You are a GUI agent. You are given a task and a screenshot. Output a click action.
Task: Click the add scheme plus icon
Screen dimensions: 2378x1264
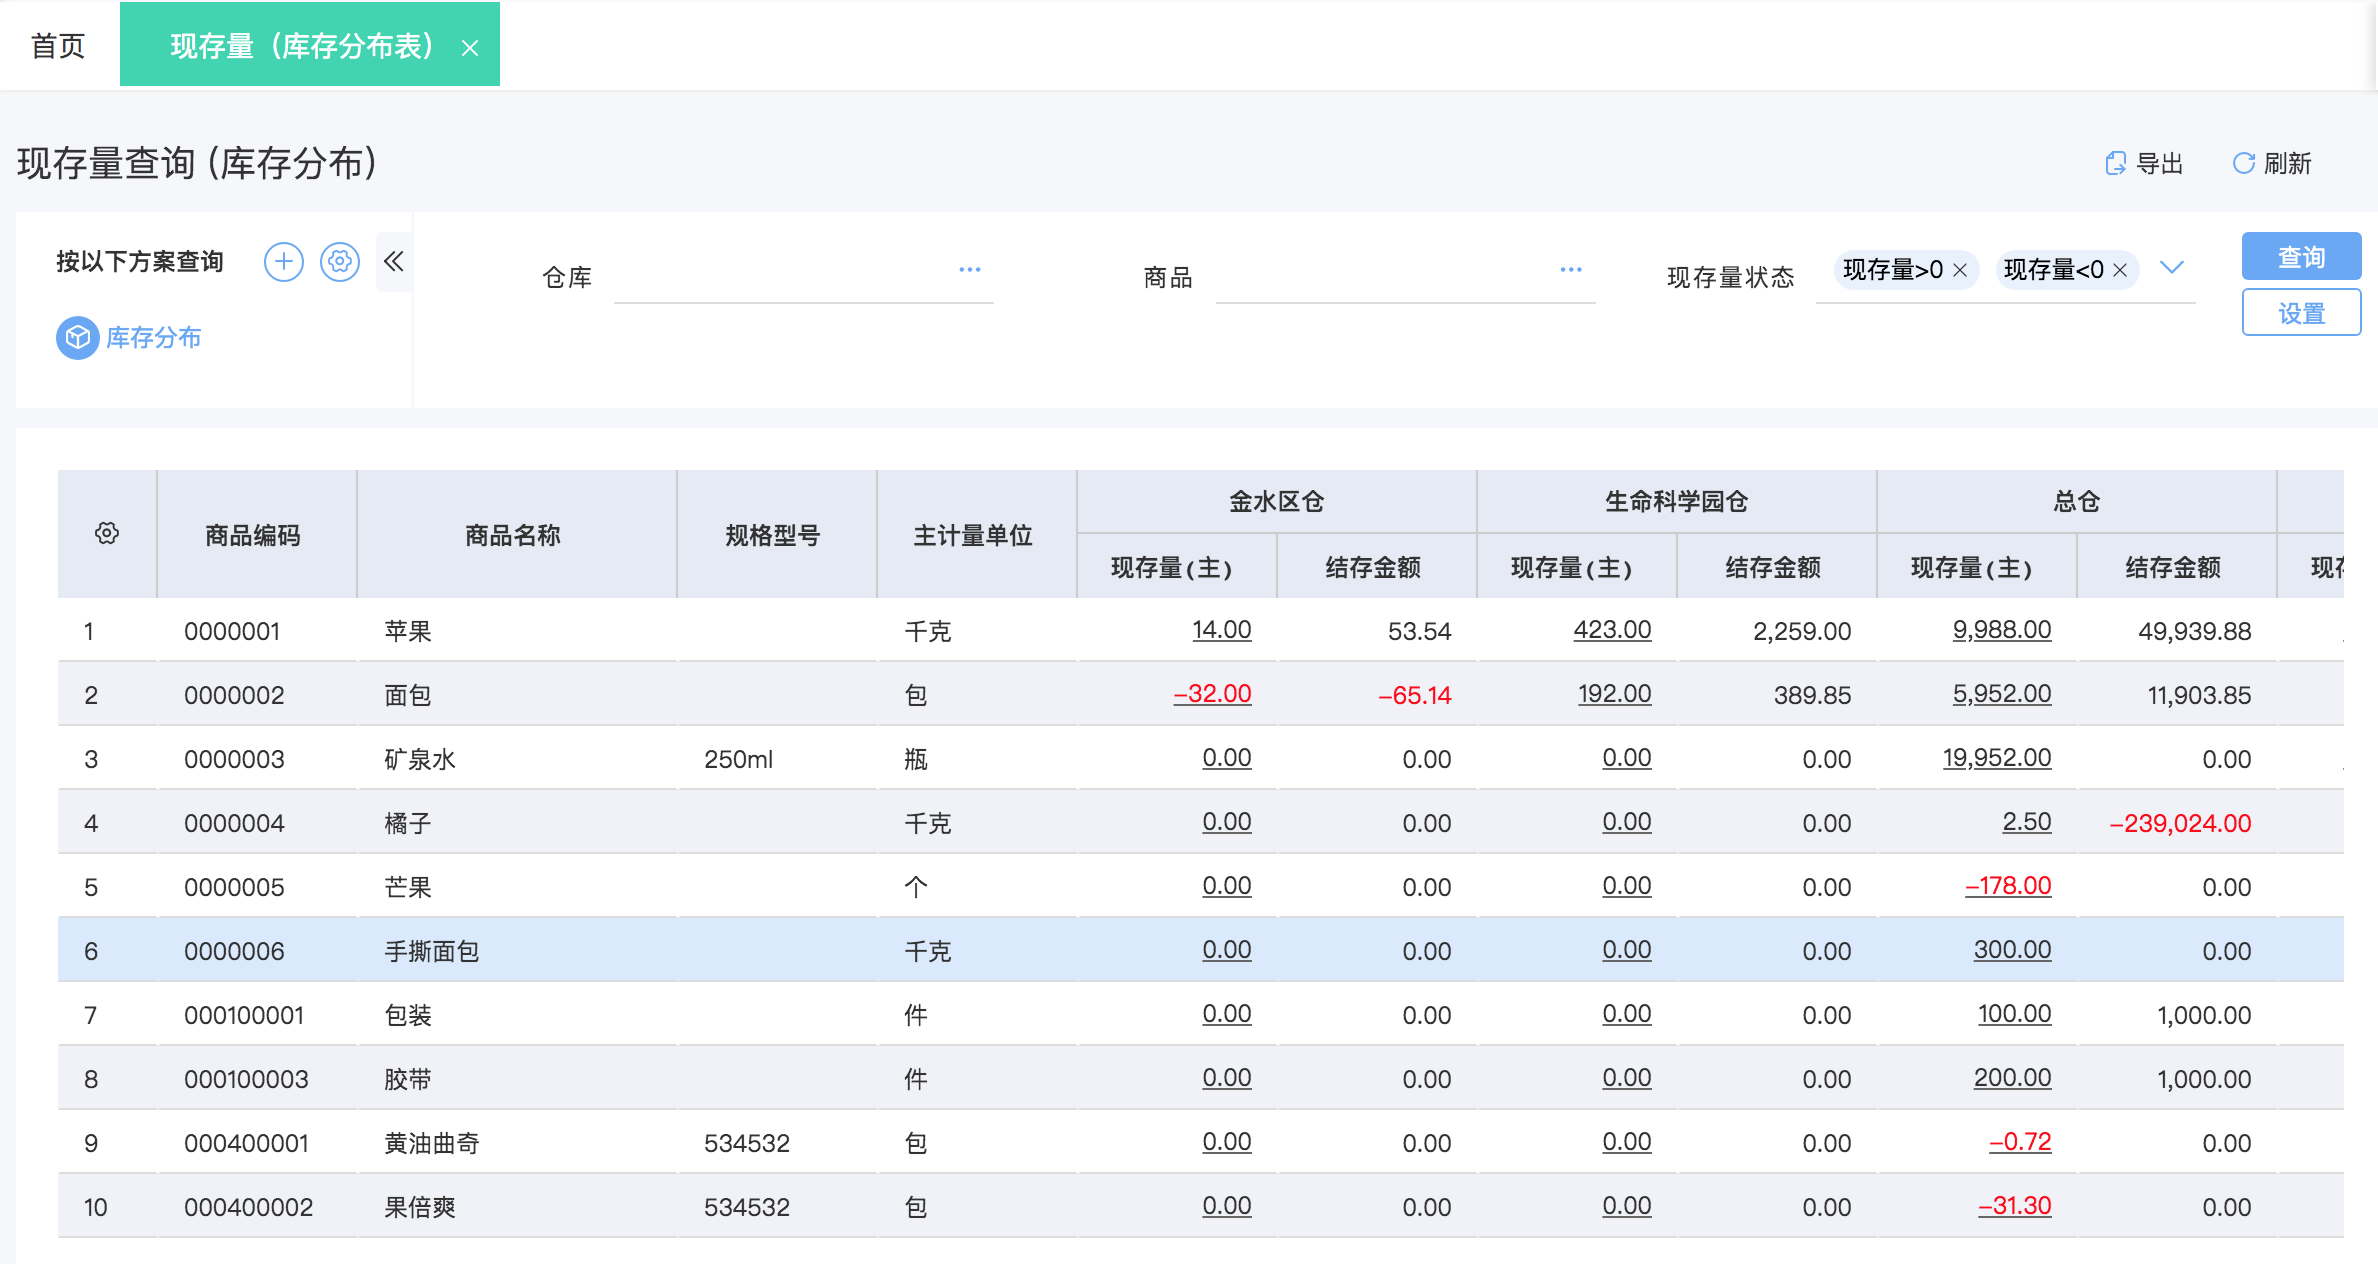pos(283,263)
